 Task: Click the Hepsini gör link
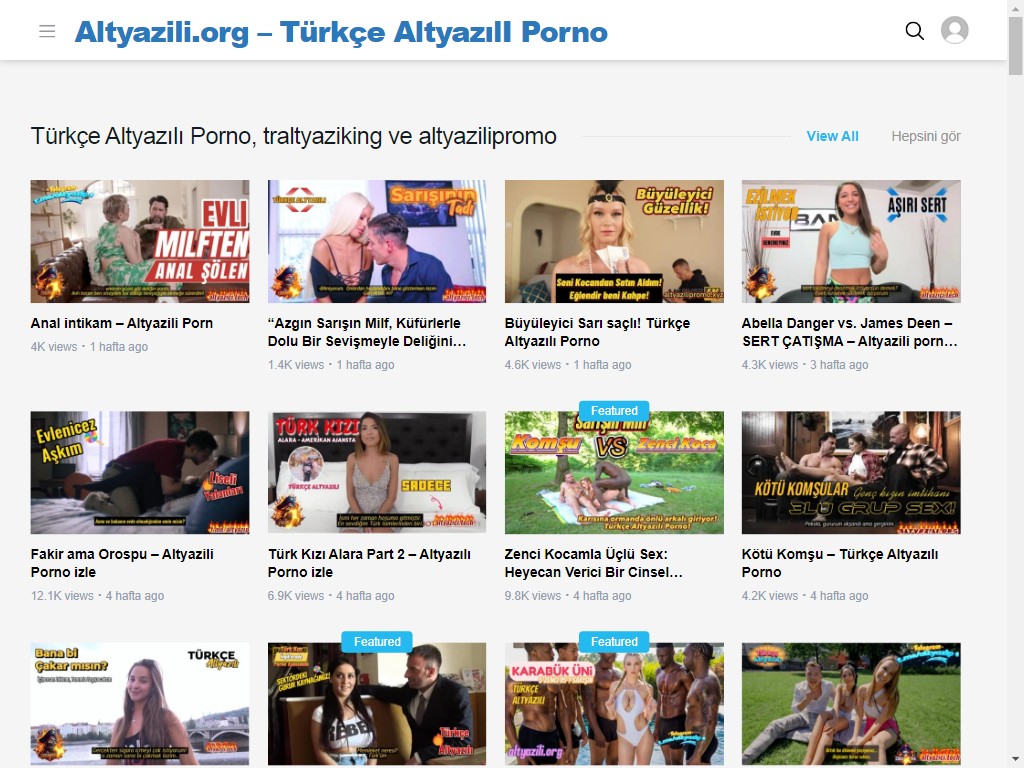pyautogui.click(x=925, y=136)
